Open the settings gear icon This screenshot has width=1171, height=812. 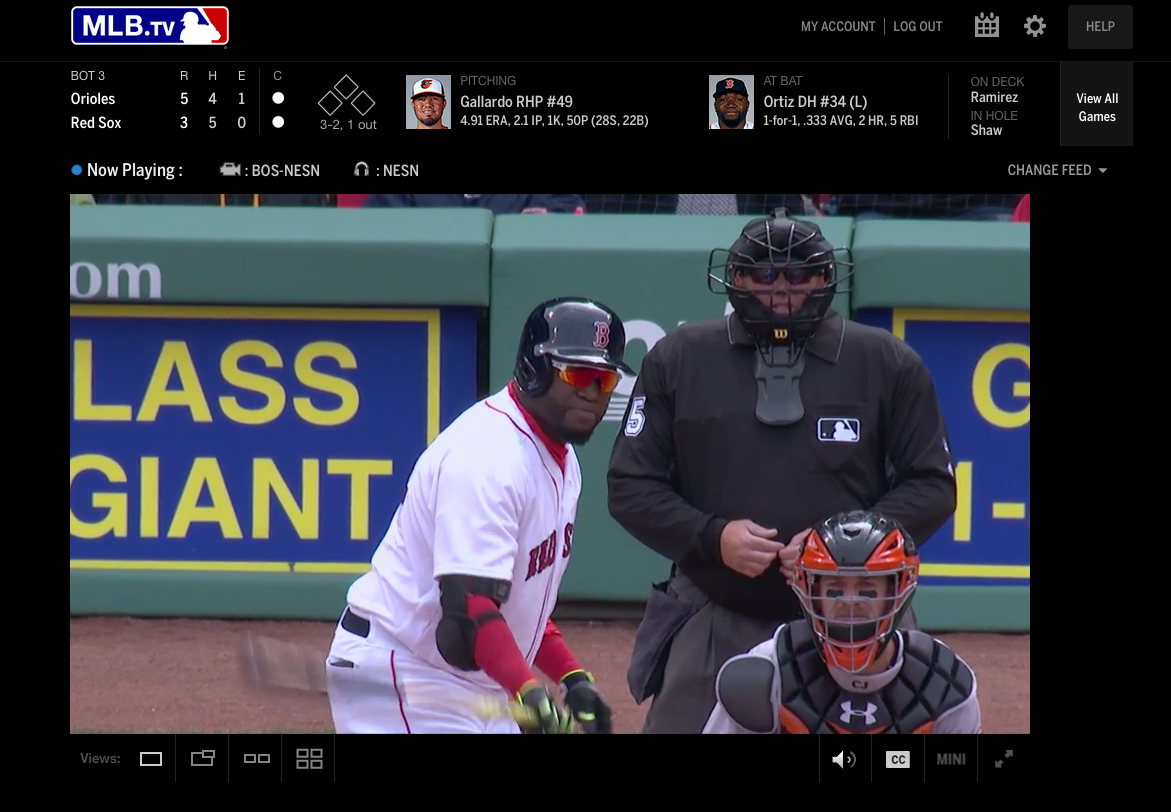pos(1034,26)
